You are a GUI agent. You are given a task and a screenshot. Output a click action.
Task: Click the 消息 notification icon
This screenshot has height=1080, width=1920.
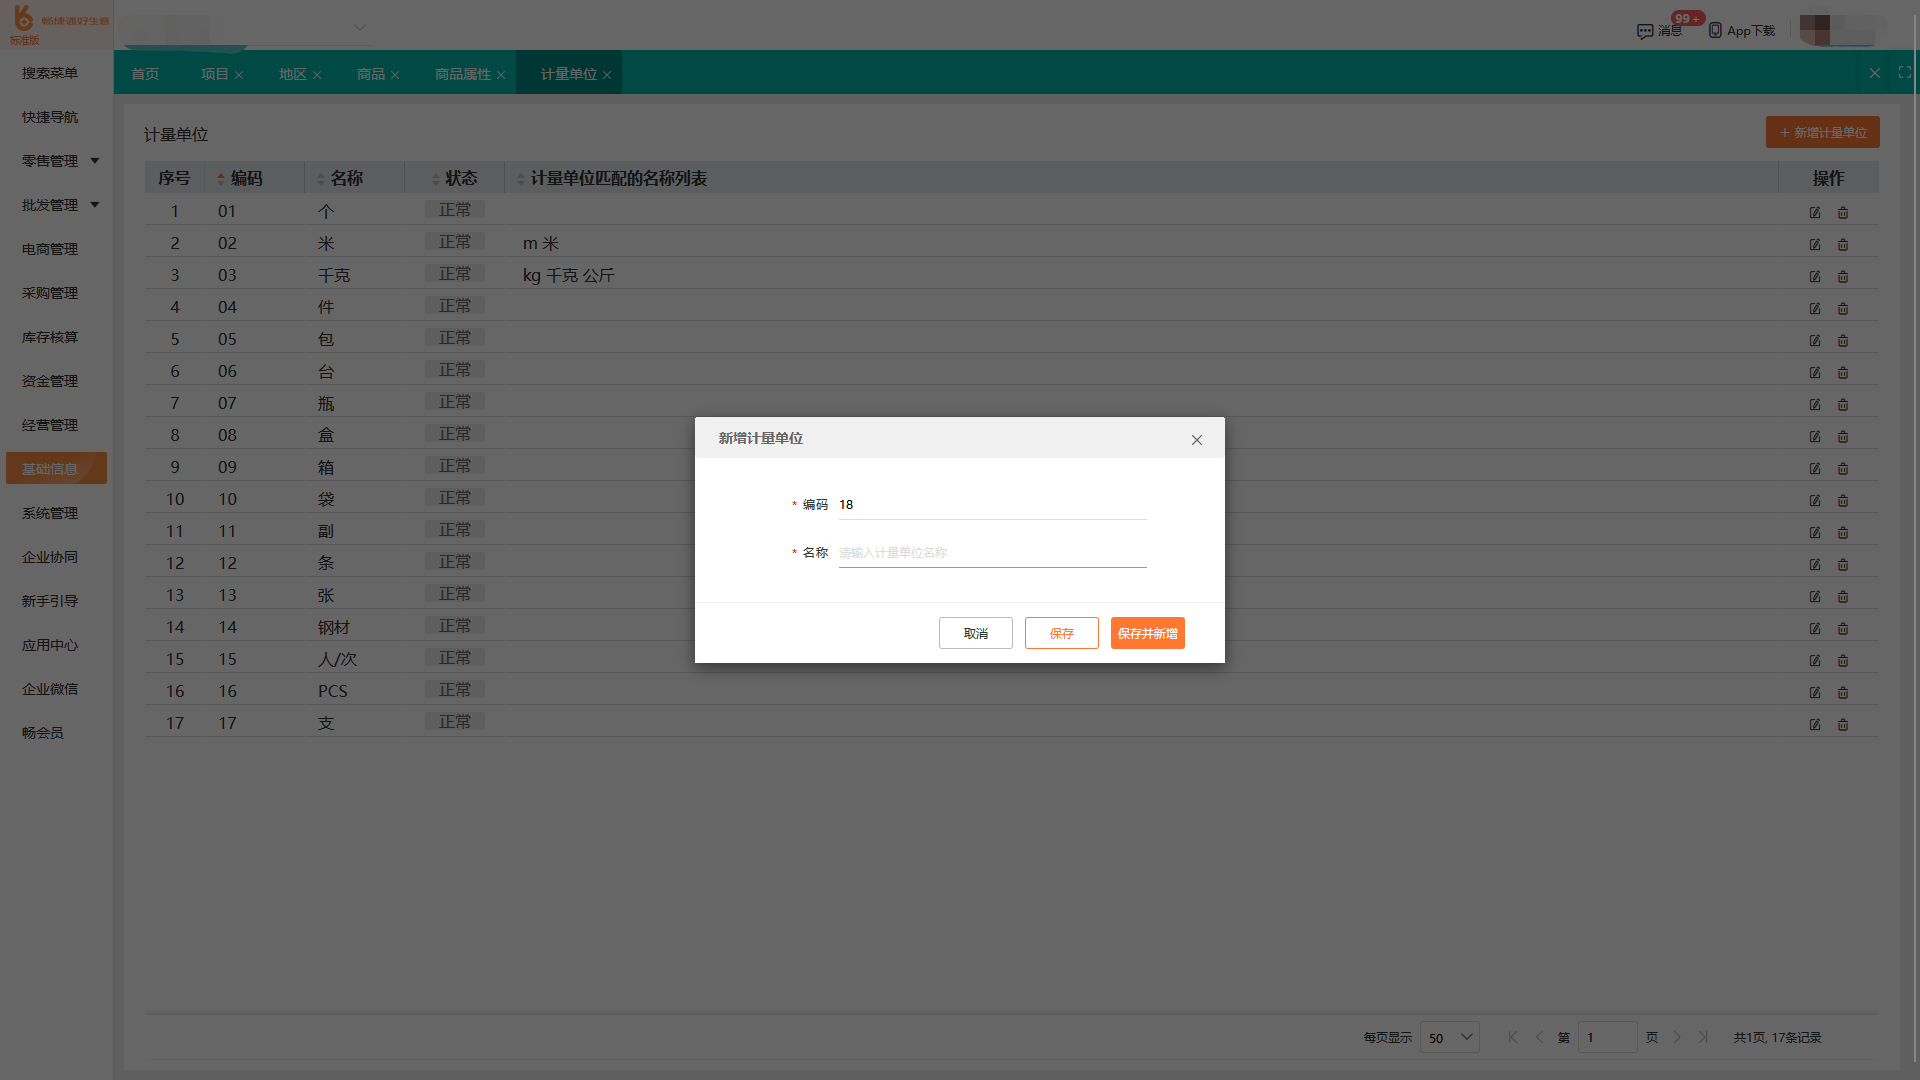(1659, 28)
